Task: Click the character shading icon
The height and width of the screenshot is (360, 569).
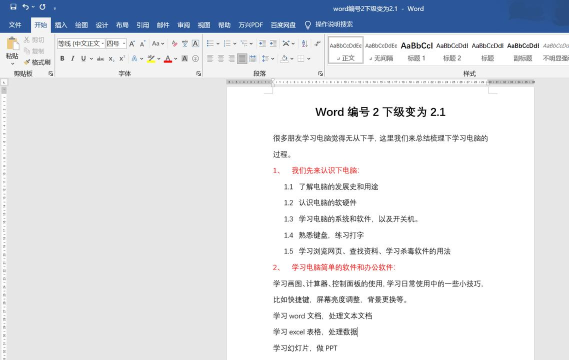Action: pyautogui.click(x=185, y=58)
